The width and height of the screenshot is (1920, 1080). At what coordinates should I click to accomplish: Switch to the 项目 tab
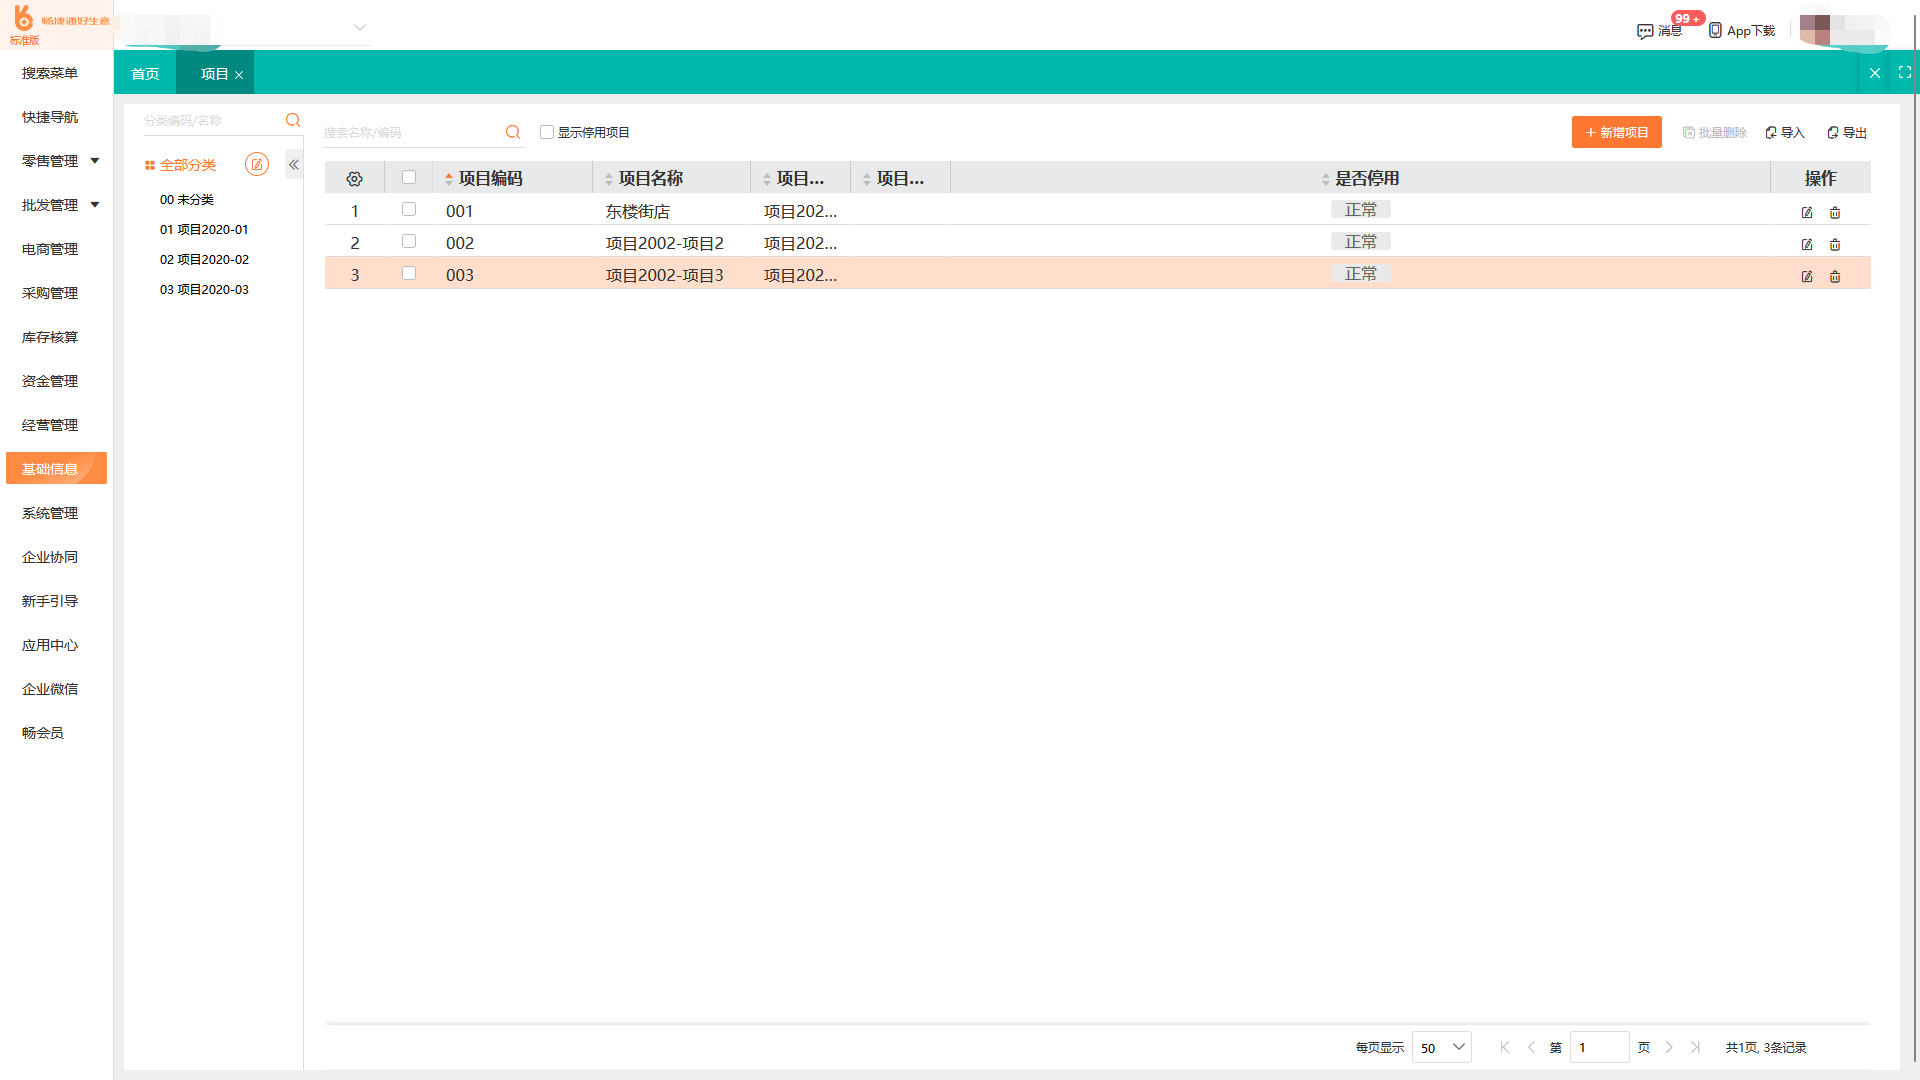point(214,73)
